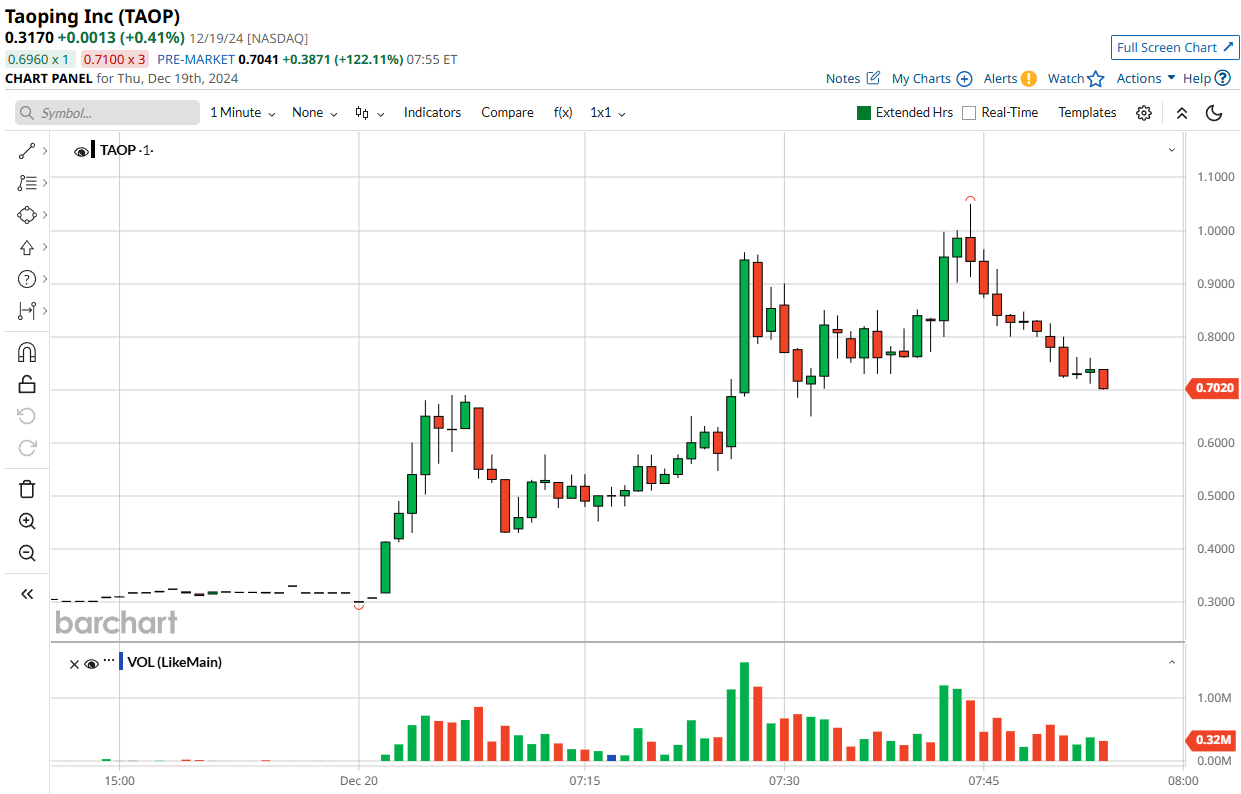Viewport: 1241px width, 794px height.
Task: Click the zoom out magnifier icon
Action: coord(27,553)
